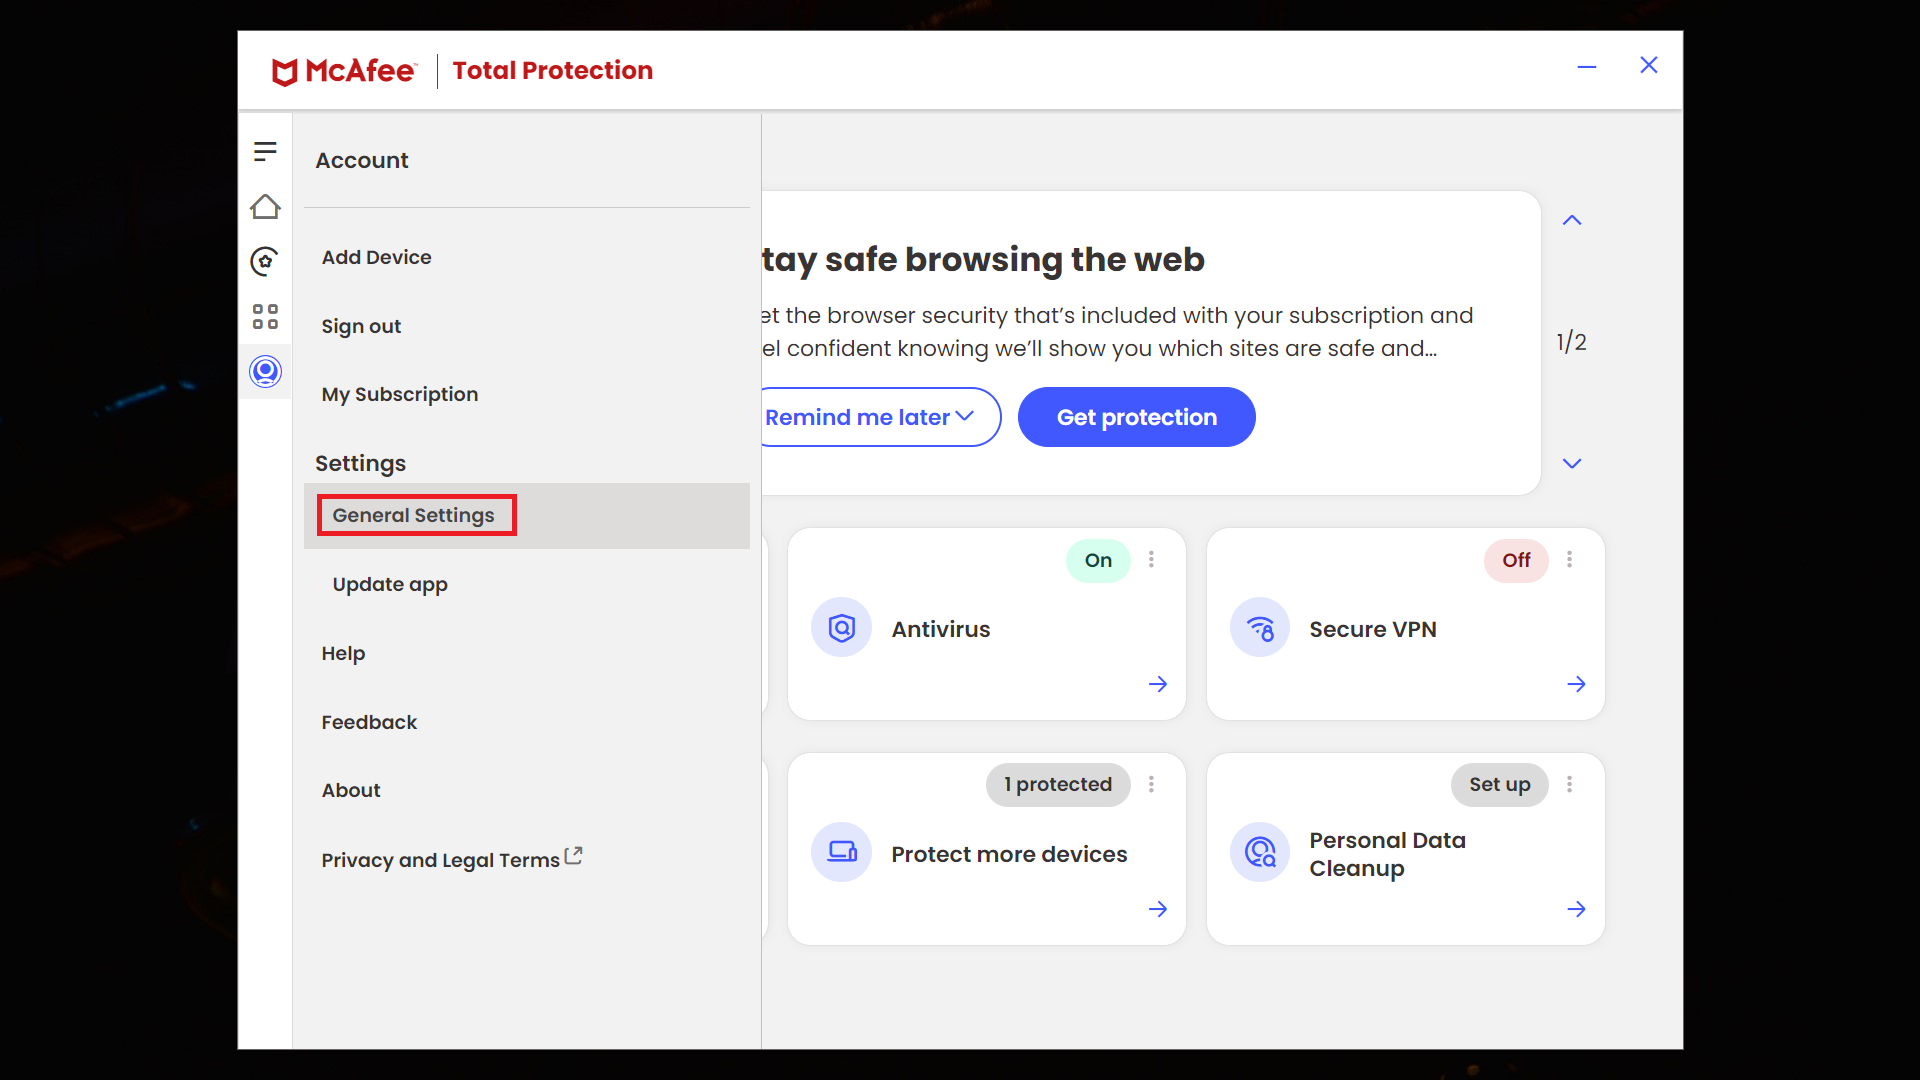This screenshot has width=1920, height=1080.
Task: Open Privacy and Legal Terms link
Action: pyautogui.click(x=440, y=859)
